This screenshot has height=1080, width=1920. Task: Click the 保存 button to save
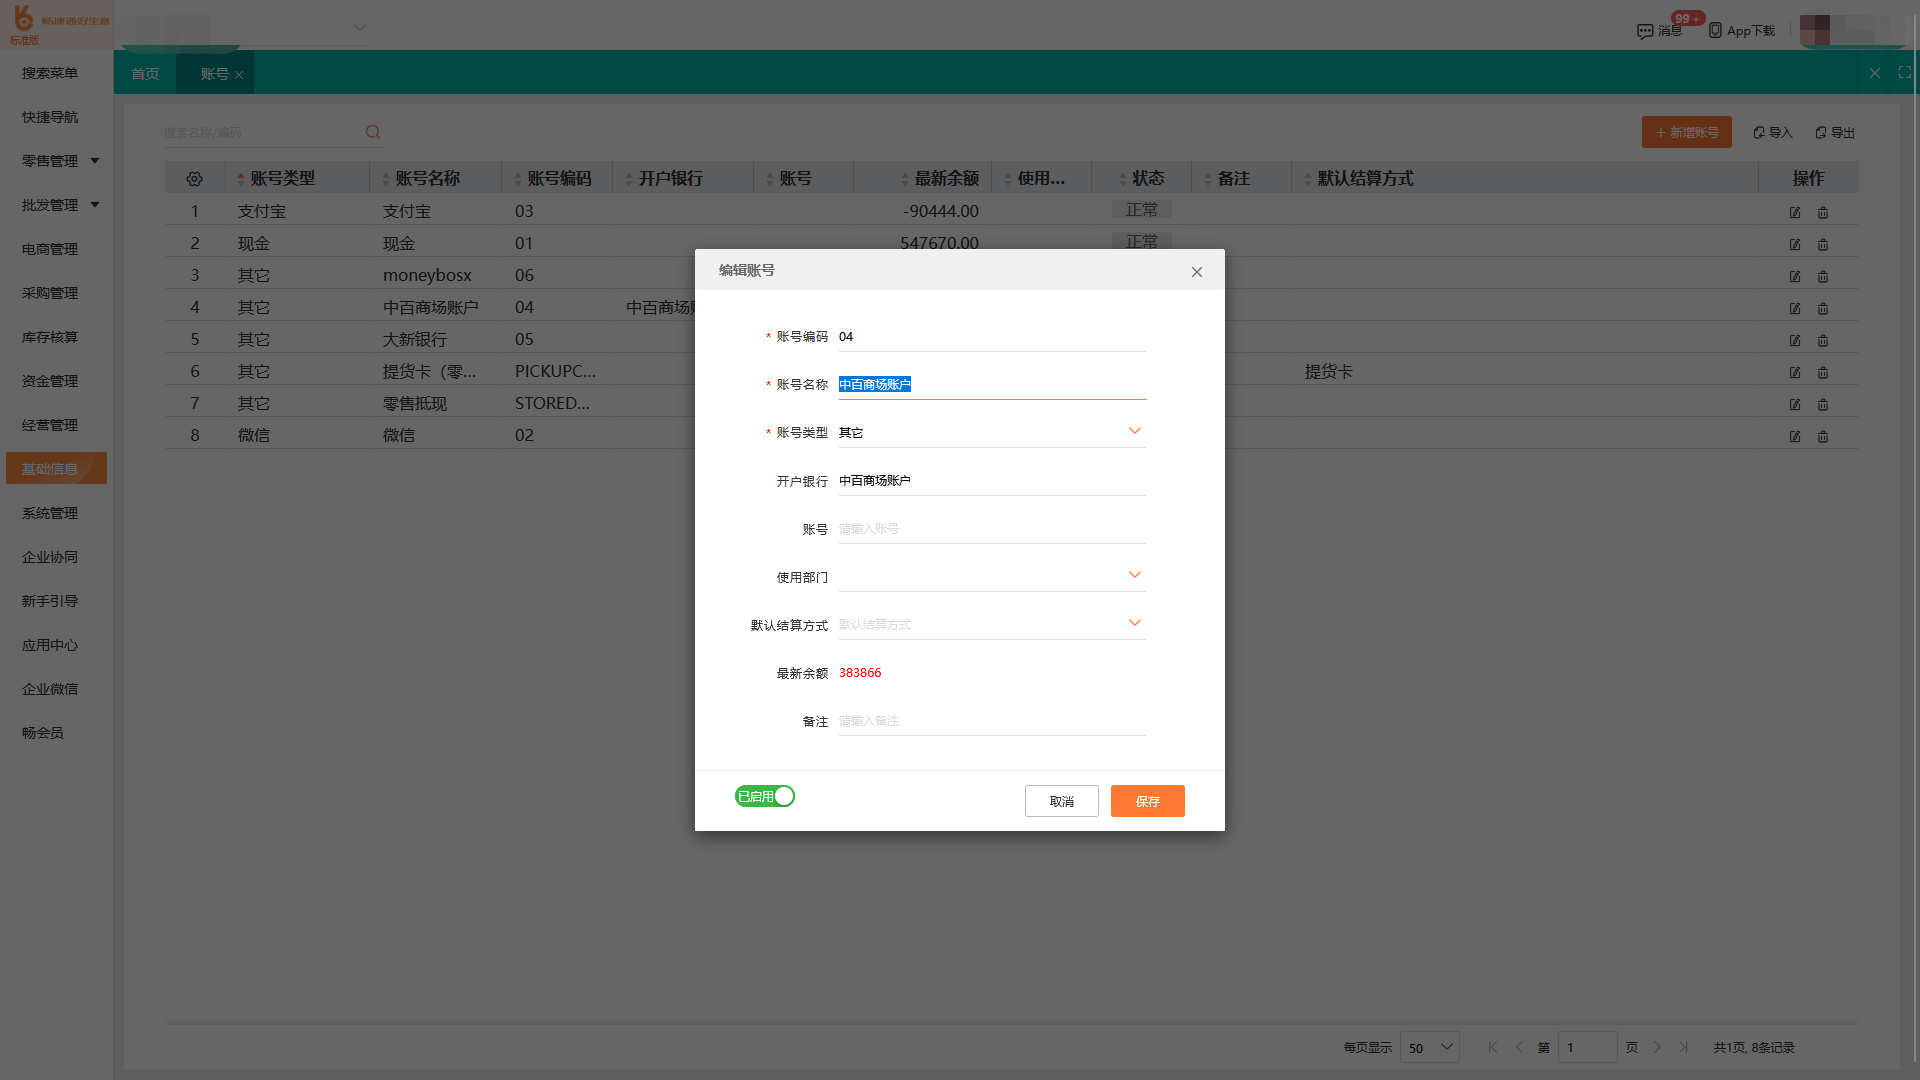click(x=1147, y=800)
